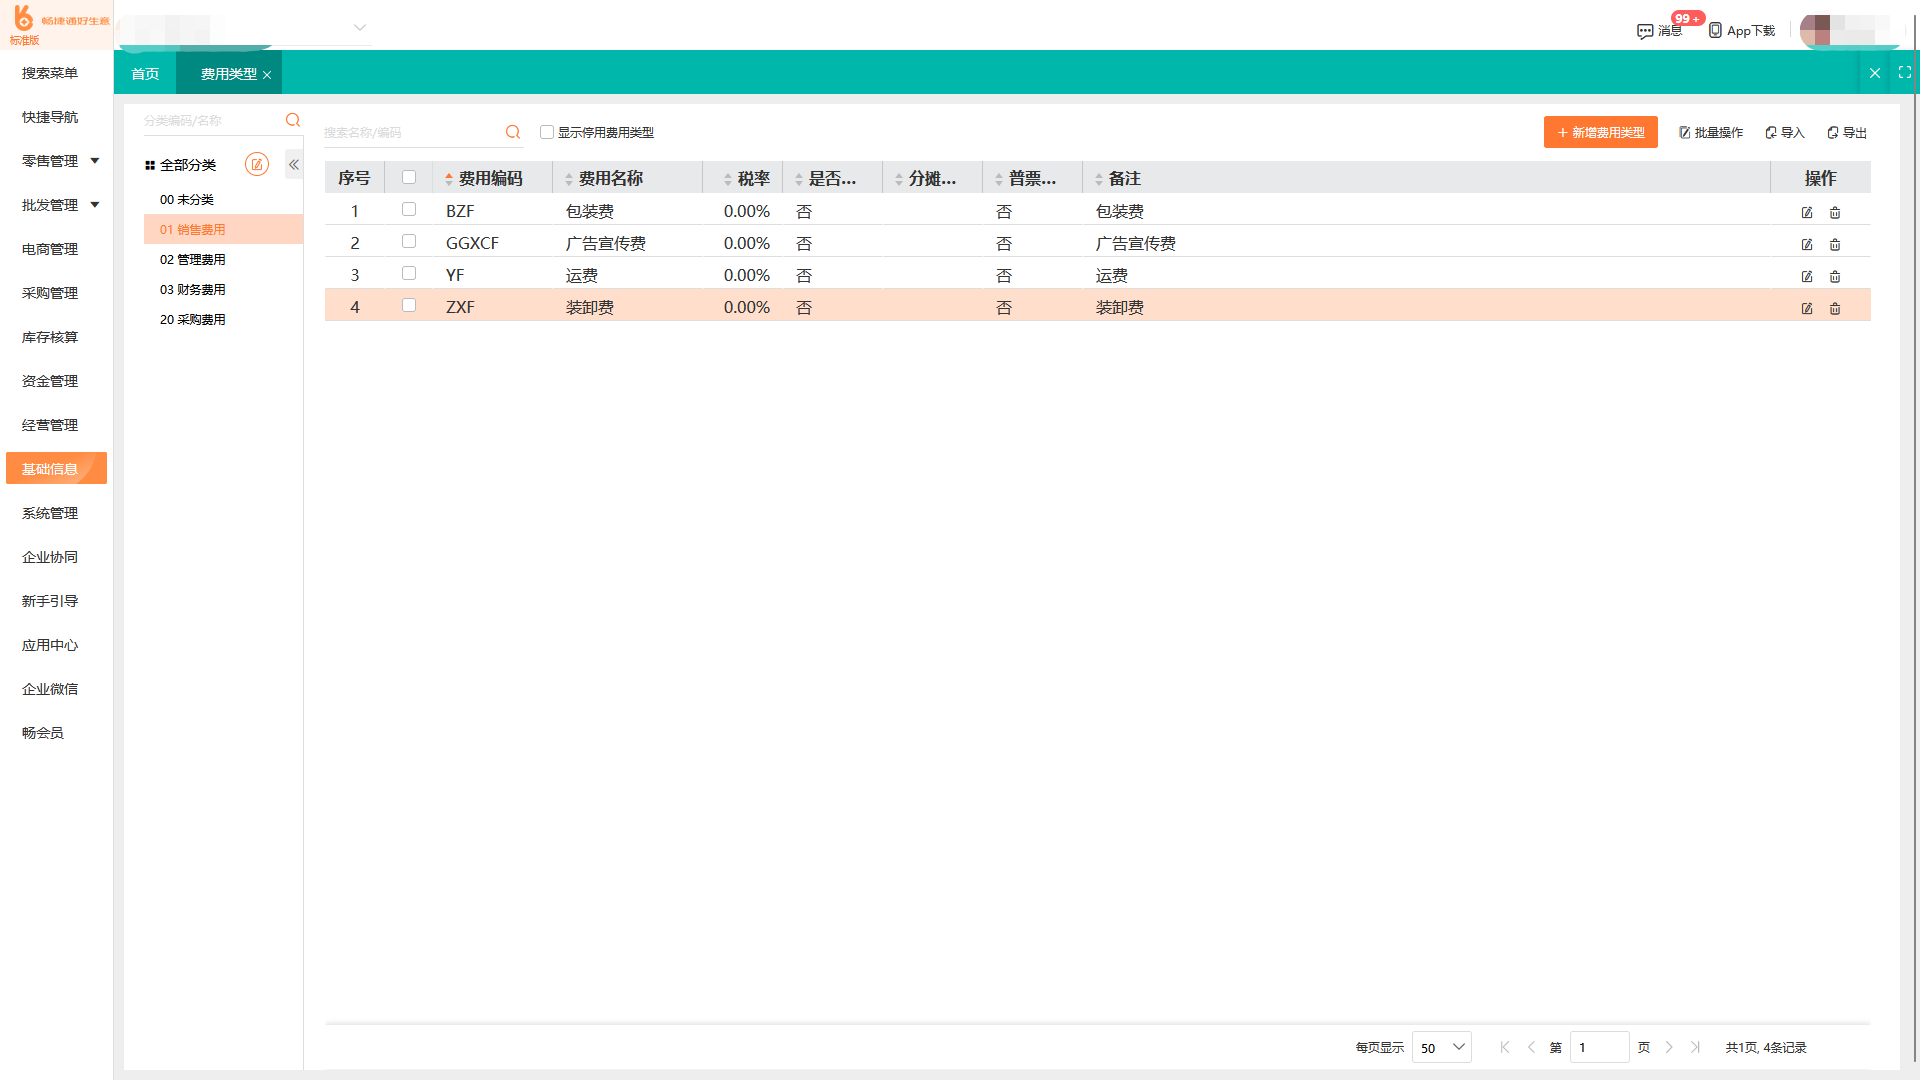Toggle 显示停用费用类型 checkbox
The width and height of the screenshot is (1920, 1080).
tap(546, 132)
